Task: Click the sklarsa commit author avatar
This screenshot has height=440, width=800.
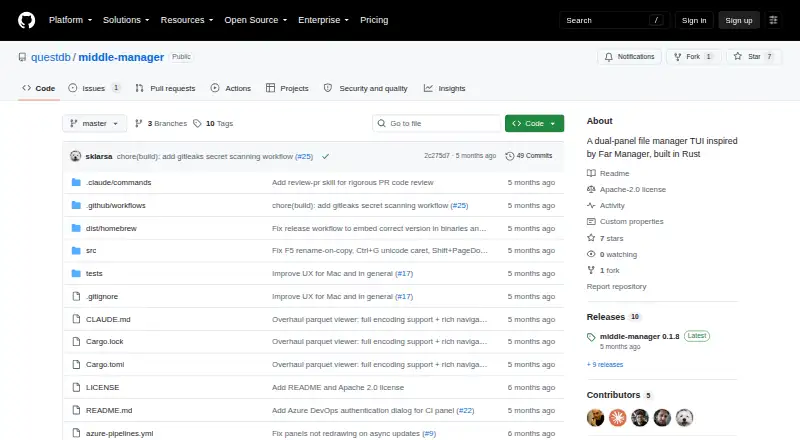Action: point(76,156)
